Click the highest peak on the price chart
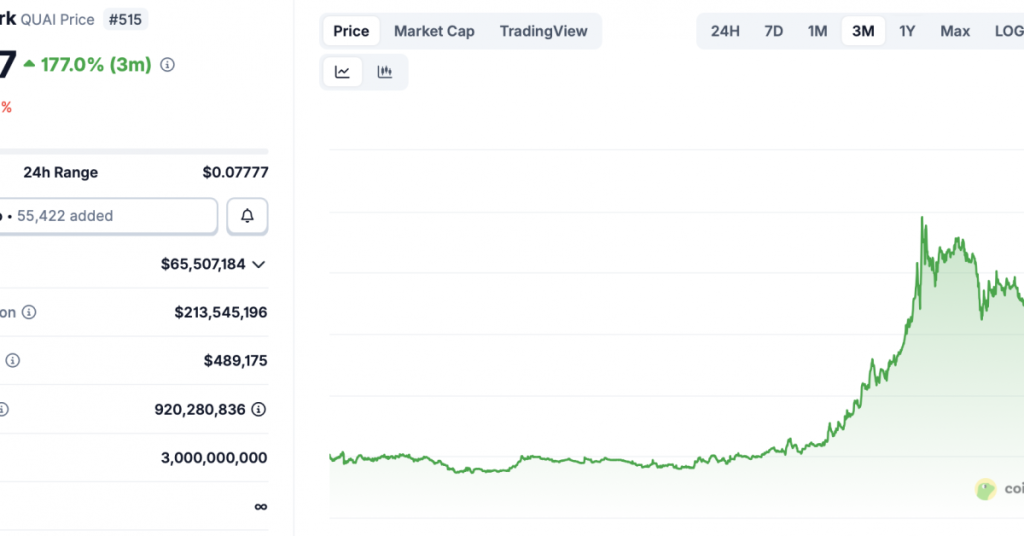The height and width of the screenshot is (536, 1024). click(922, 219)
